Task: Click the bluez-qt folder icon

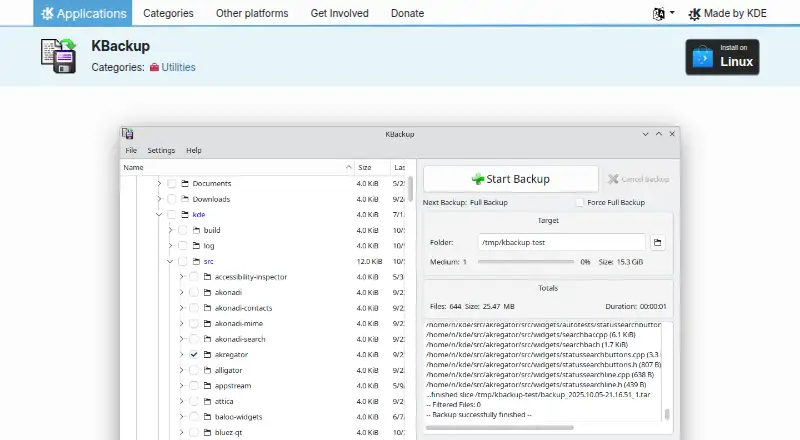Action: click(207, 432)
